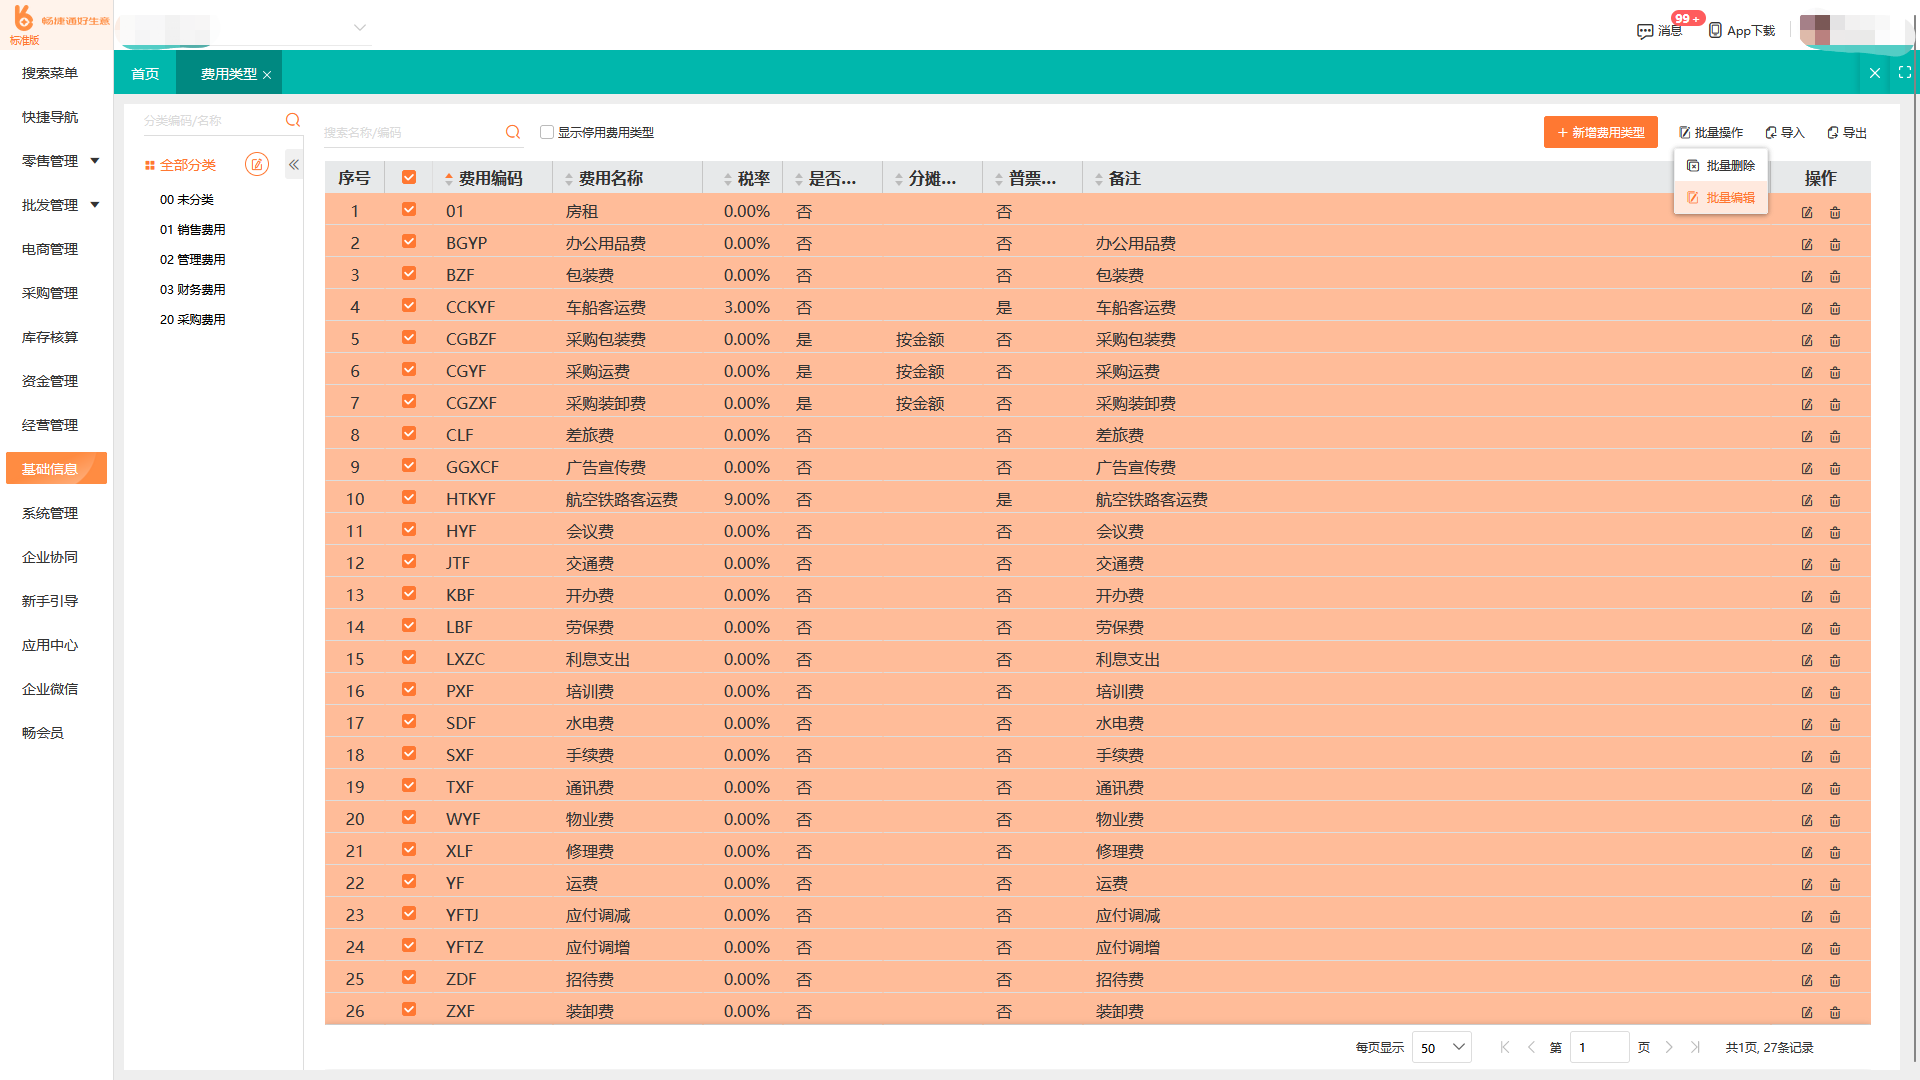Click the collapse sidebar arrow icon
The width and height of the screenshot is (1920, 1080).
coord(293,164)
